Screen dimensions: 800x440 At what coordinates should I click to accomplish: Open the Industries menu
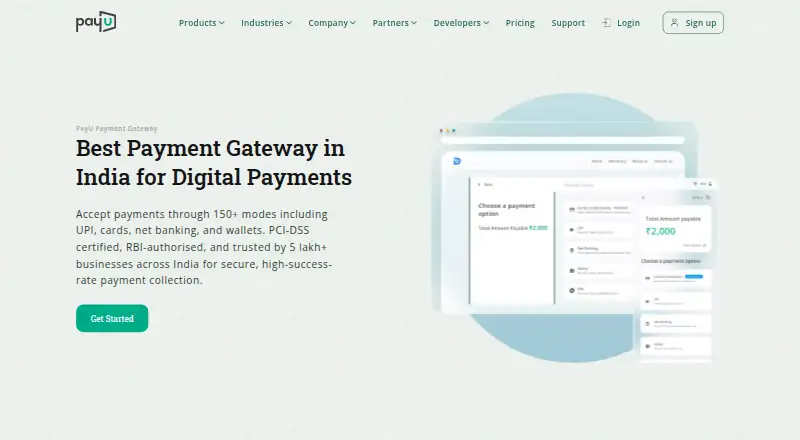pyautogui.click(x=266, y=23)
